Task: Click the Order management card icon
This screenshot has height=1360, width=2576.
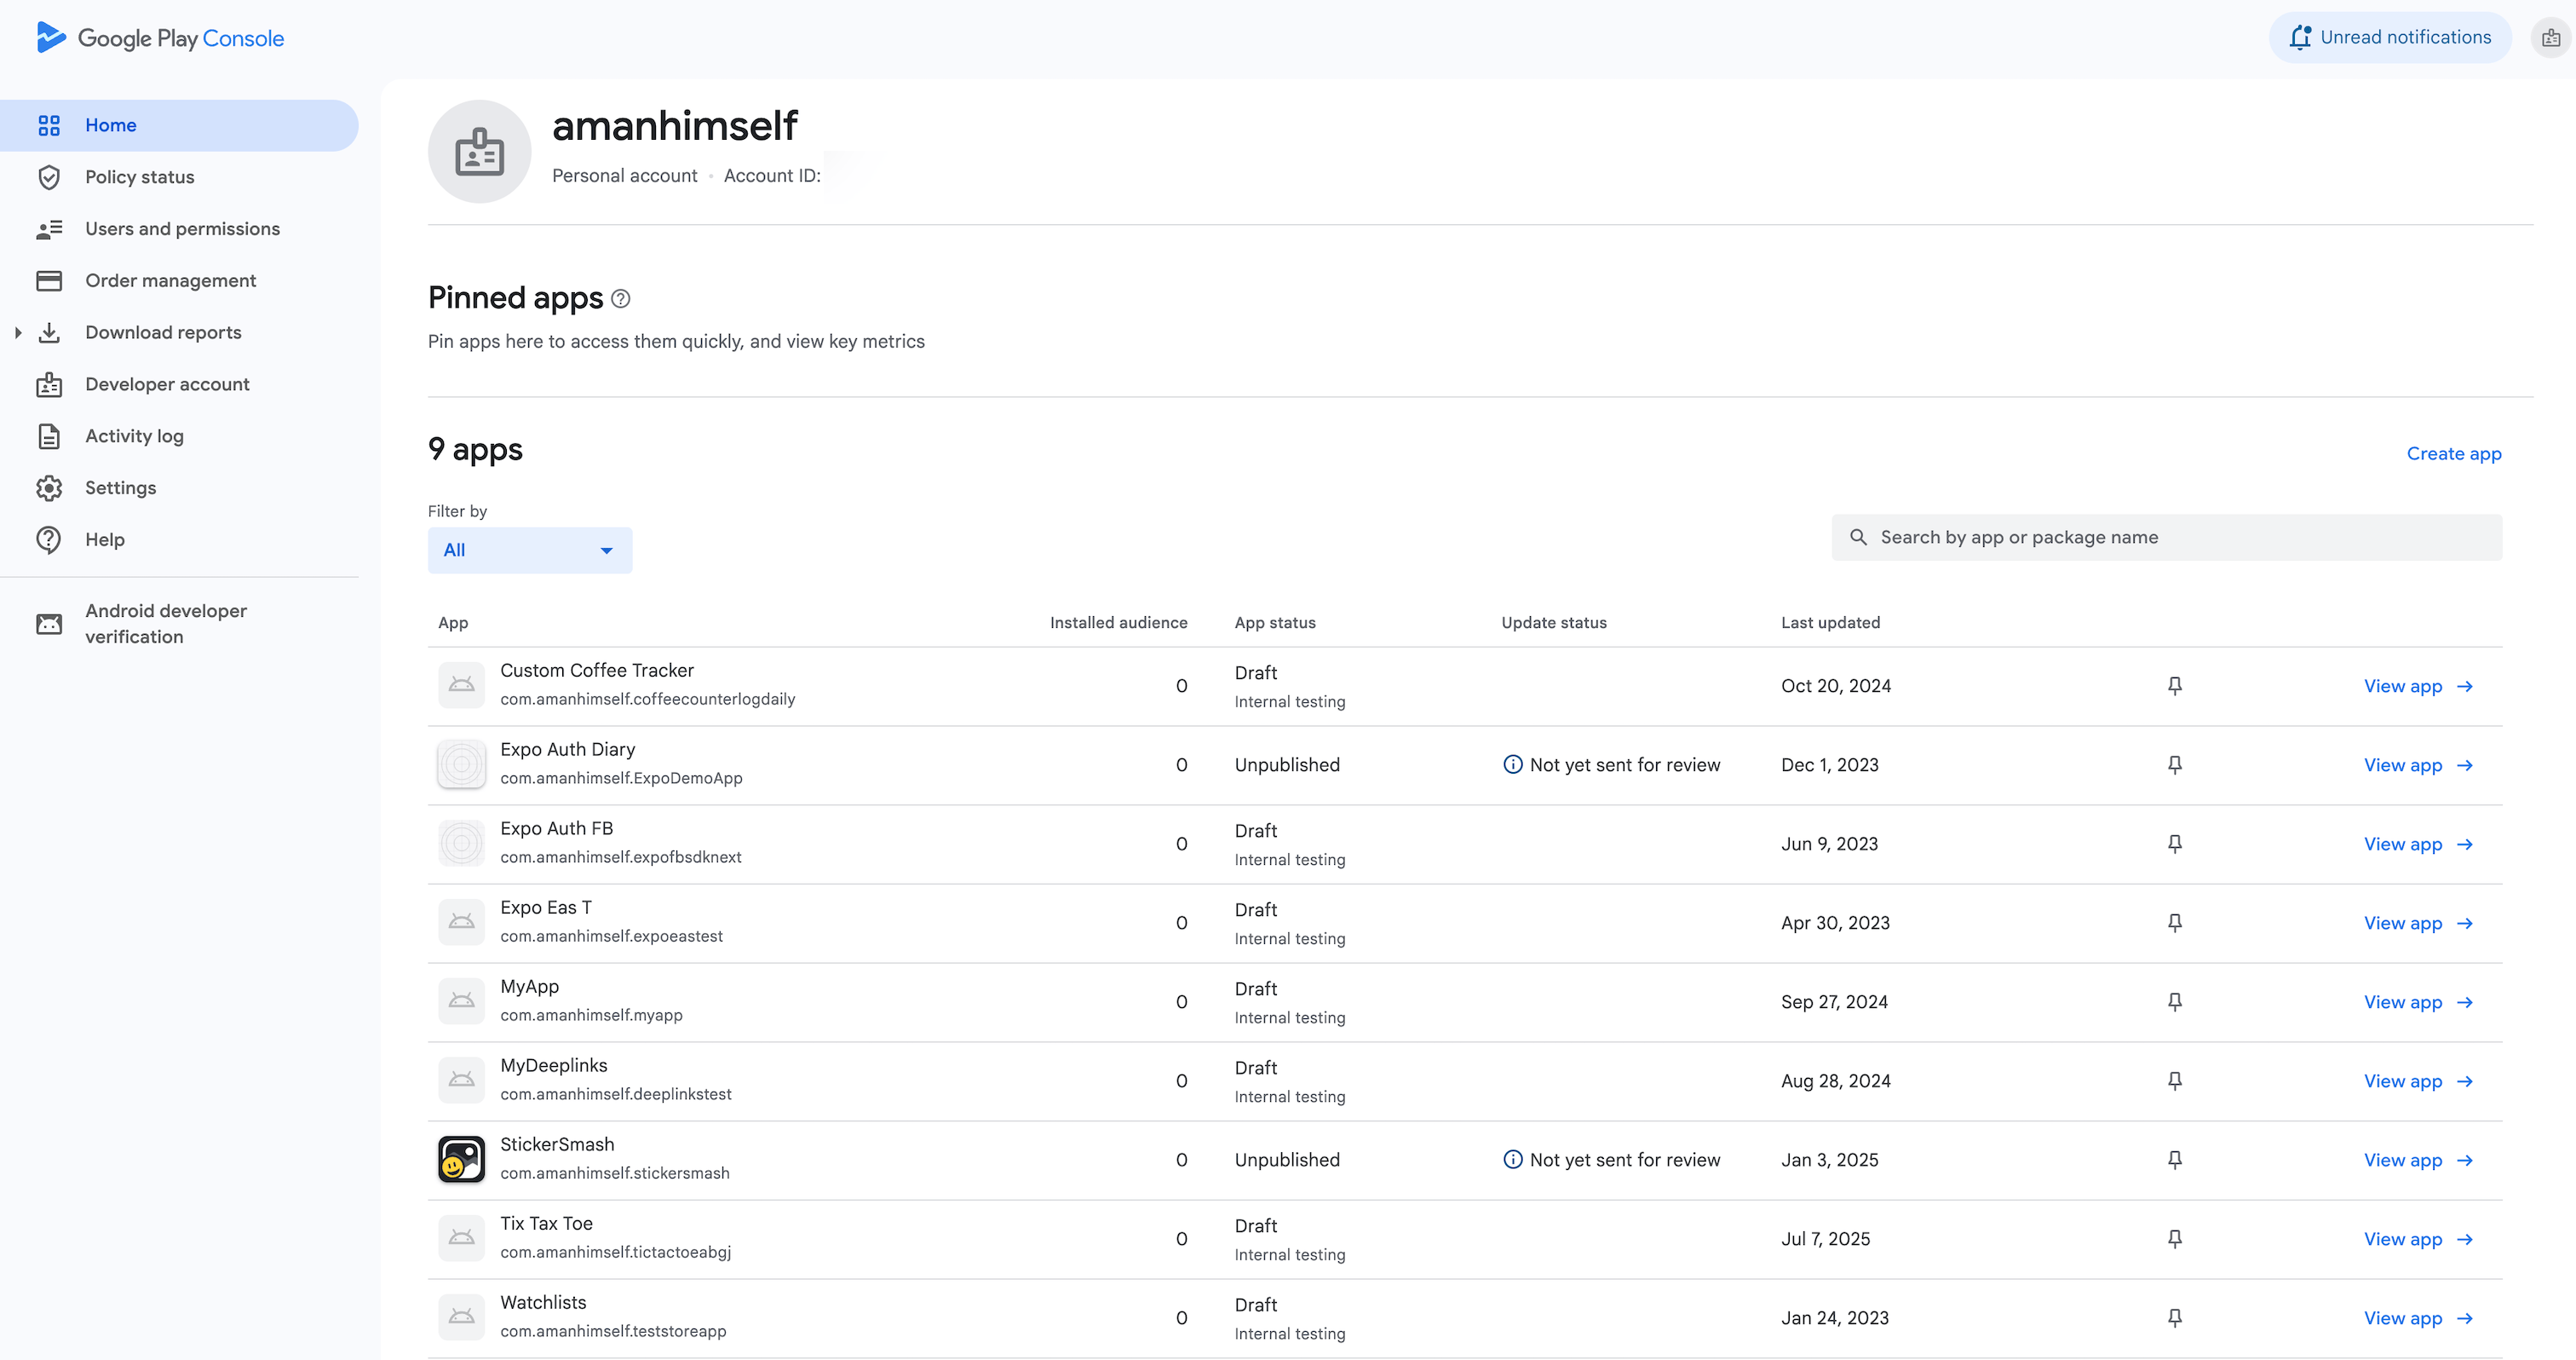Action: 49,281
